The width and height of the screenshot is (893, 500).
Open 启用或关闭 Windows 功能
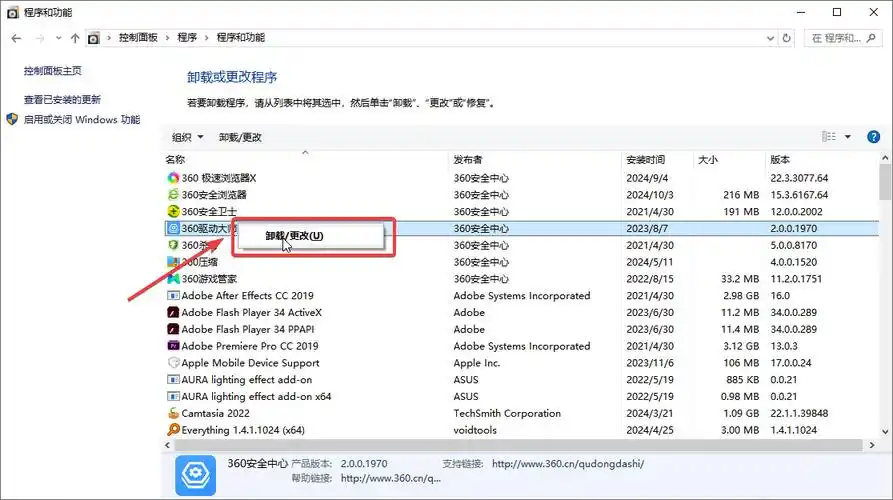tap(82, 119)
